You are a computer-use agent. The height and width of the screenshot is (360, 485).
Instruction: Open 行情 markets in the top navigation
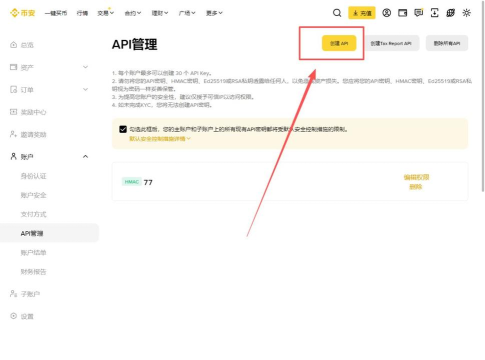pyautogui.click(x=82, y=13)
